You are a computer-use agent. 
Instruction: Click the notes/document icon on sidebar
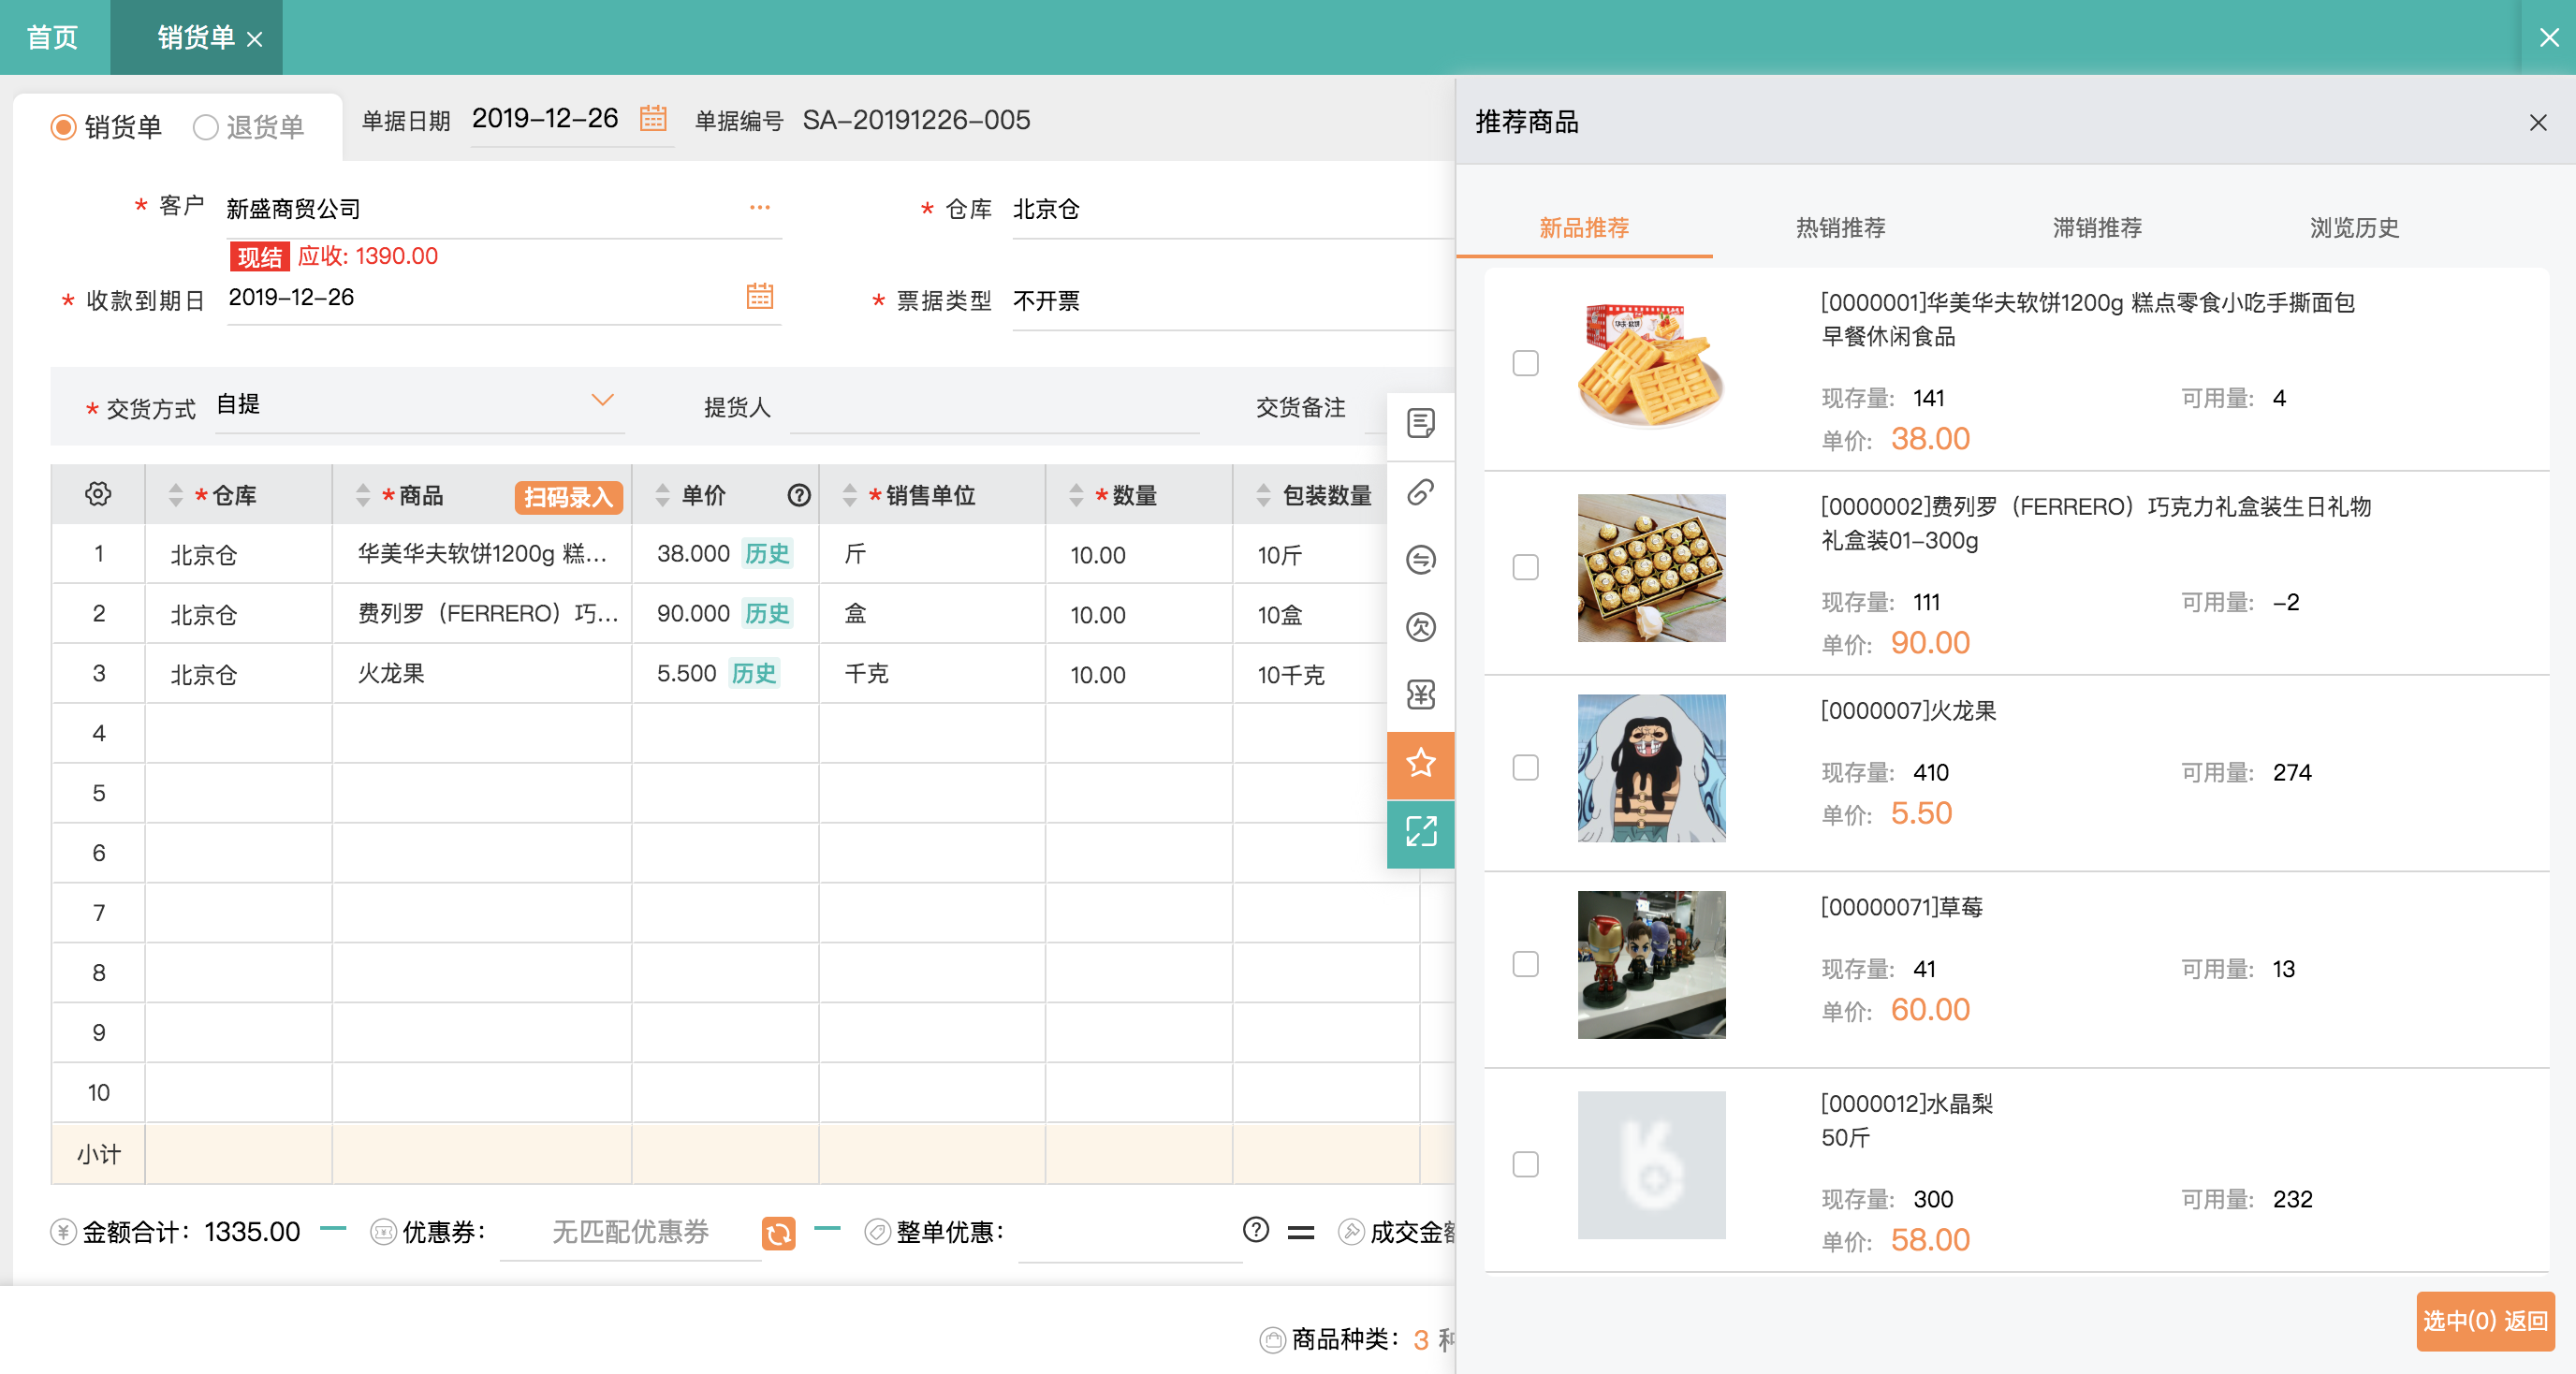coord(1425,422)
